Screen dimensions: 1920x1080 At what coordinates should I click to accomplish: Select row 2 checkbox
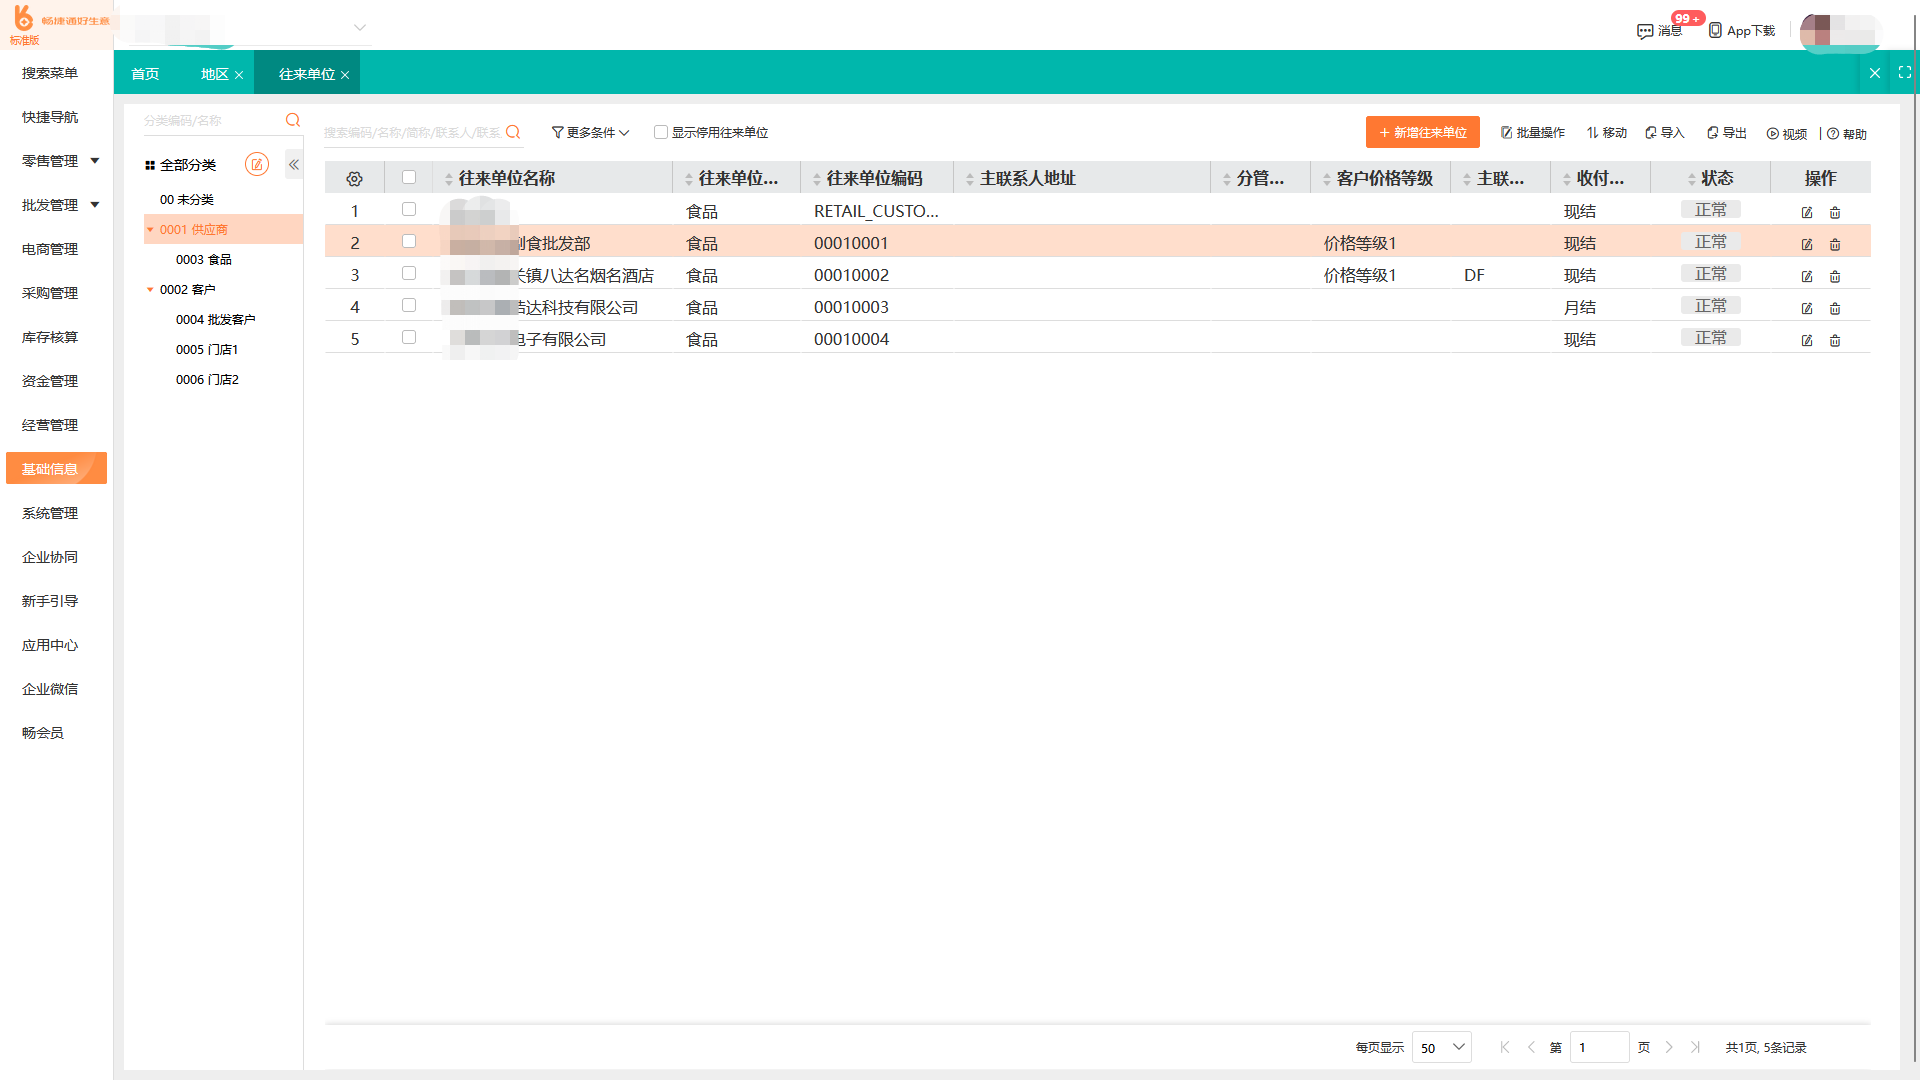[410, 241]
